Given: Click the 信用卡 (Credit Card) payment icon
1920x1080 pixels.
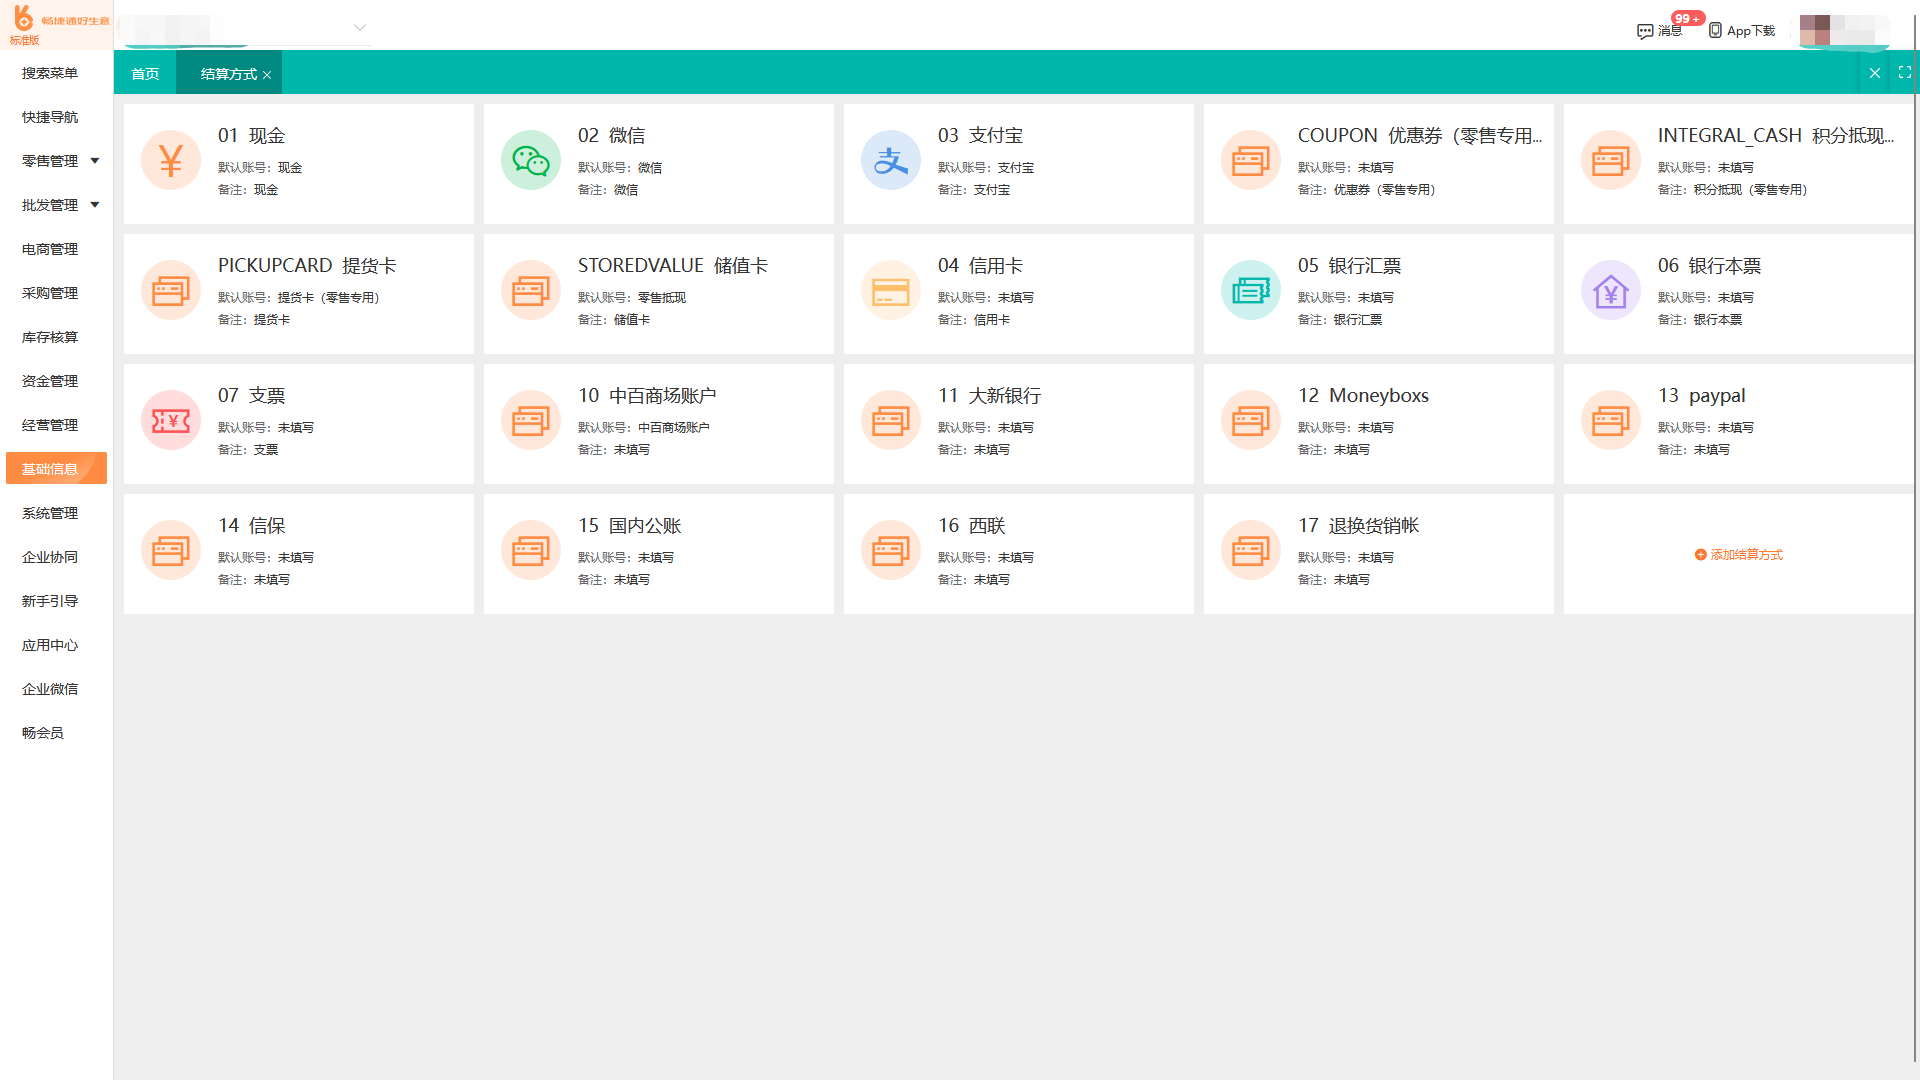Looking at the screenshot, I should (889, 289).
